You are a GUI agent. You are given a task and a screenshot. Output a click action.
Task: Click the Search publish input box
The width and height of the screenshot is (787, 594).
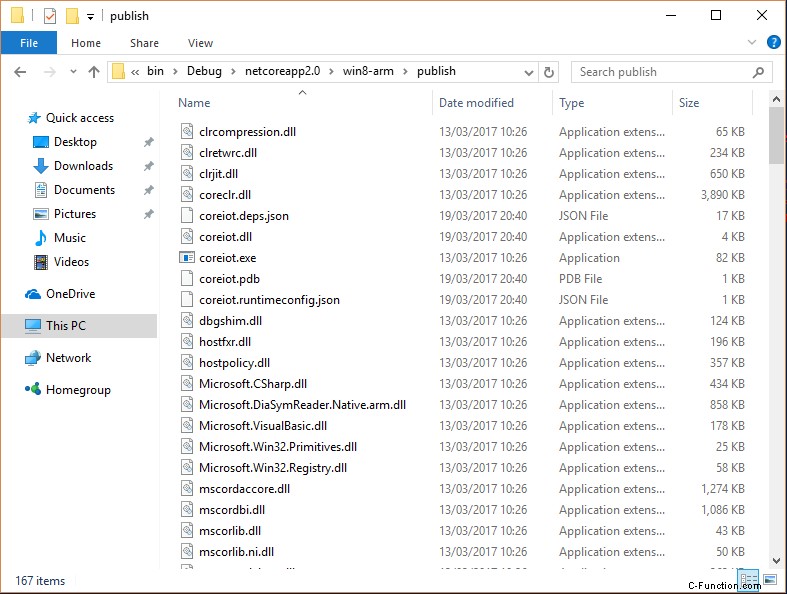(660, 72)
